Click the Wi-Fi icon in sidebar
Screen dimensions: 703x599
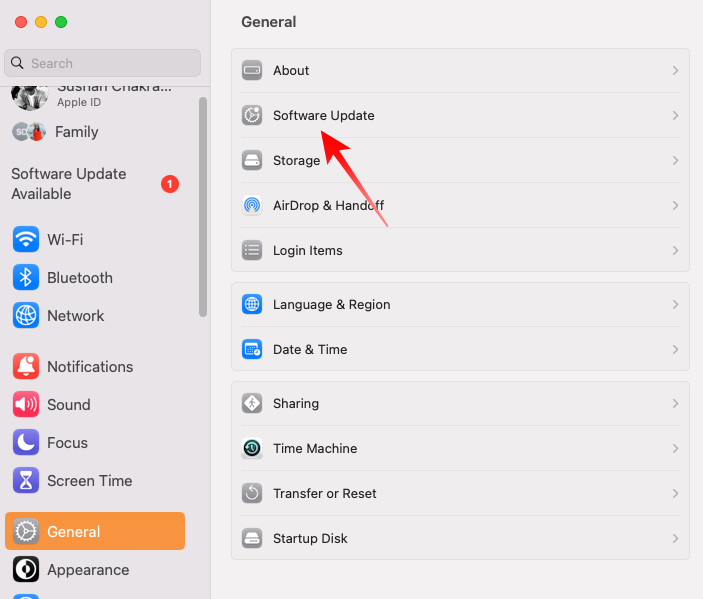tap(26, 239)
